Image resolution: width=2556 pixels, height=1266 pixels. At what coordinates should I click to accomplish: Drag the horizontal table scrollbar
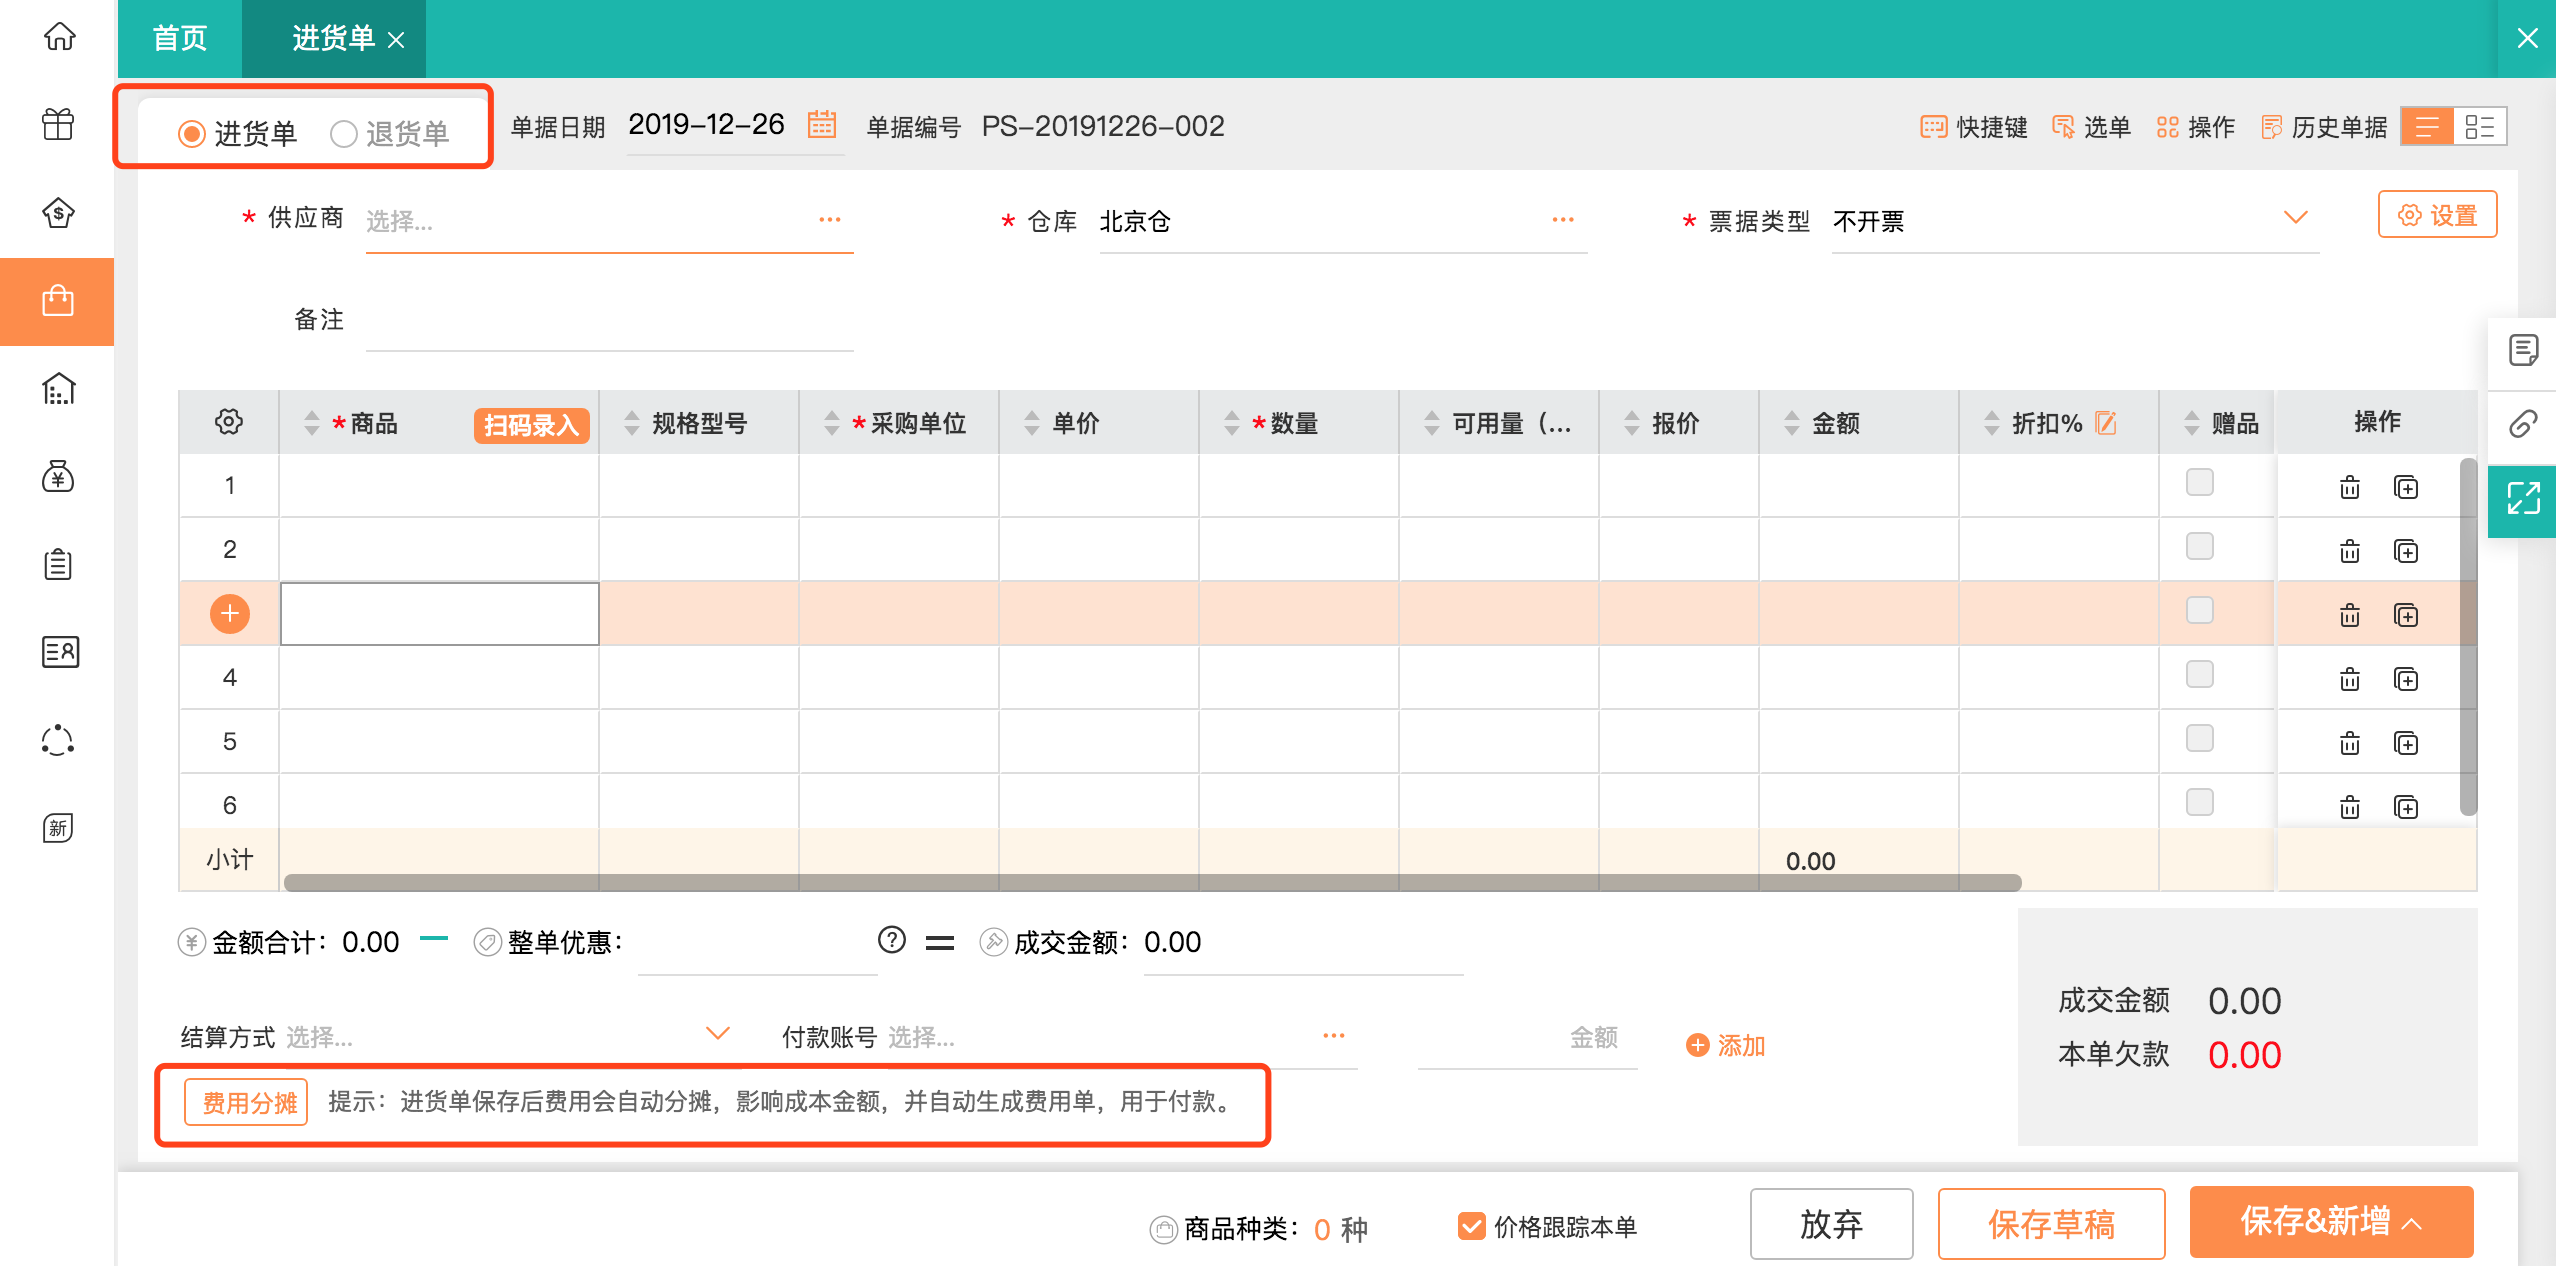click(x=1149, y=886)
